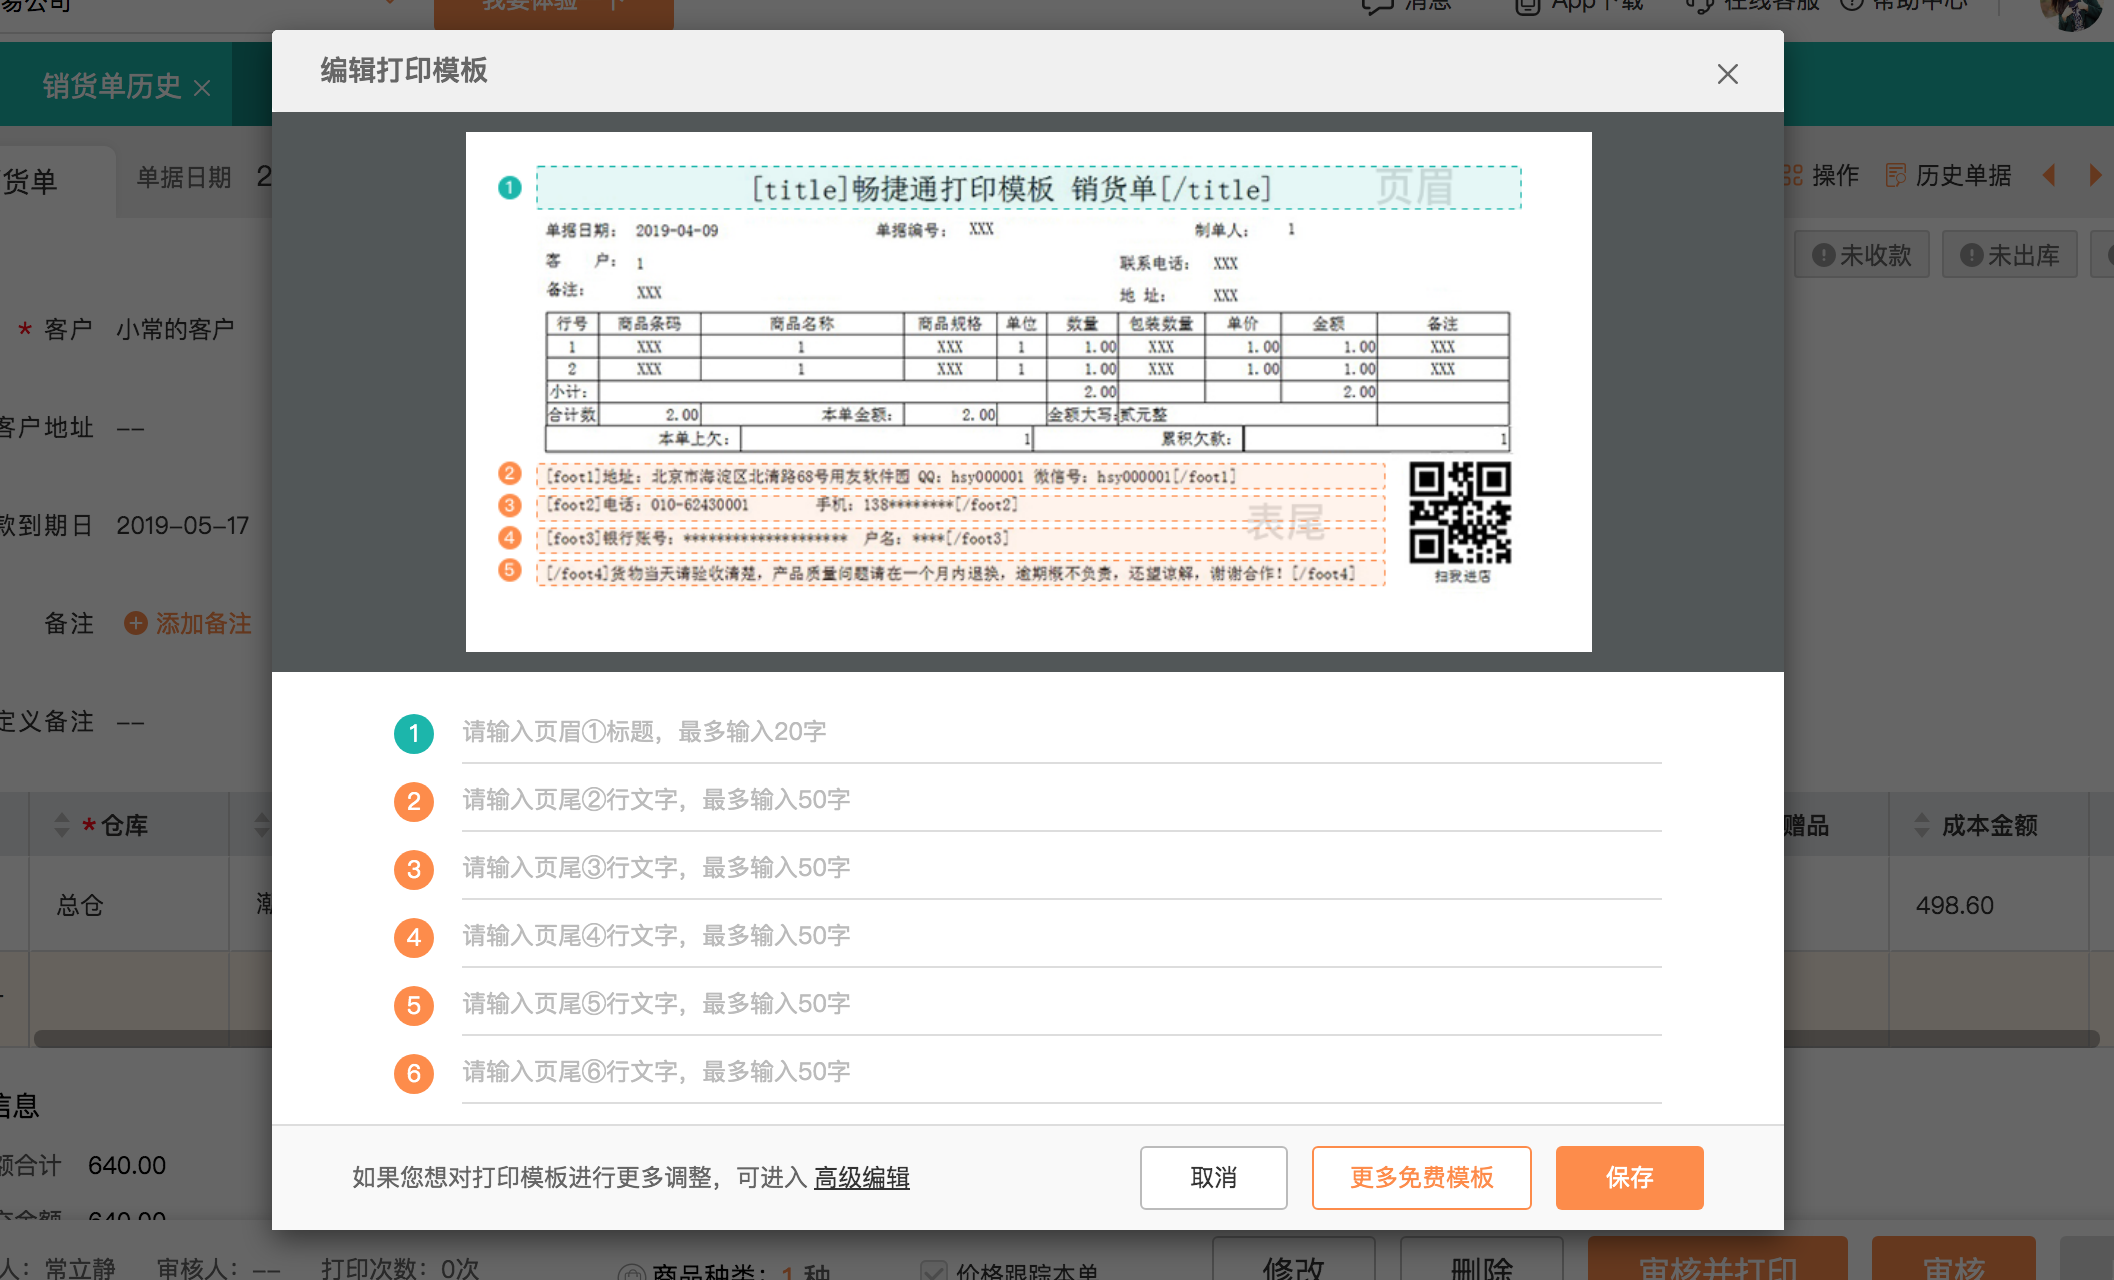Screen dimensions: 2114x1280
Task: Click the close button on edit template dialog
Action: 1729,74
